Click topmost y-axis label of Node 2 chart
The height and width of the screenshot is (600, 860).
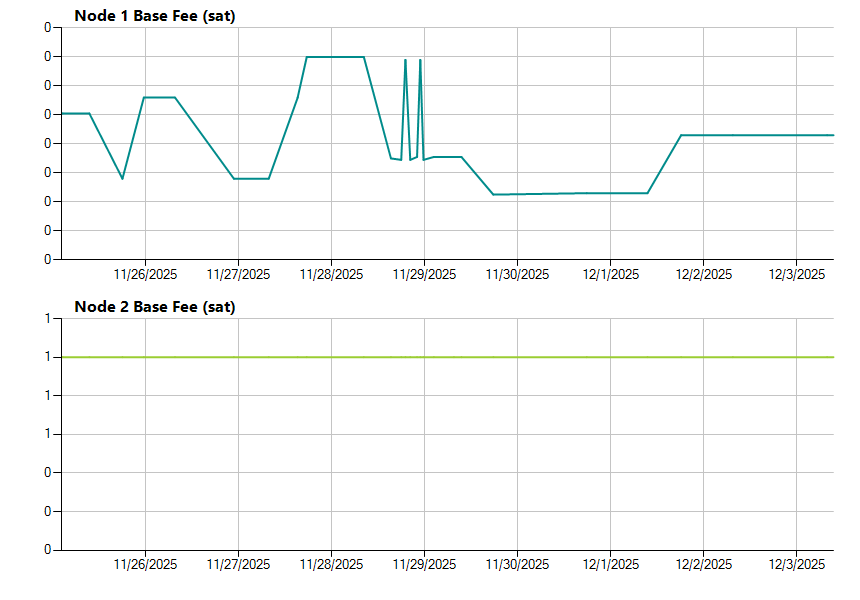[46, 319]
